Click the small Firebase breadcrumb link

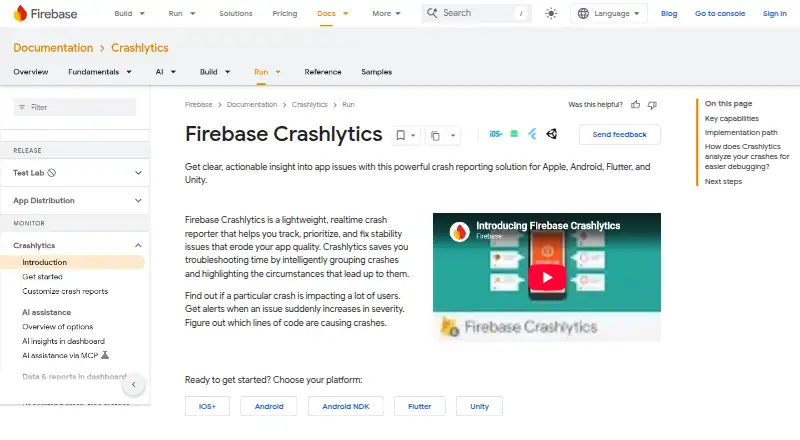(x=198, y=105)
